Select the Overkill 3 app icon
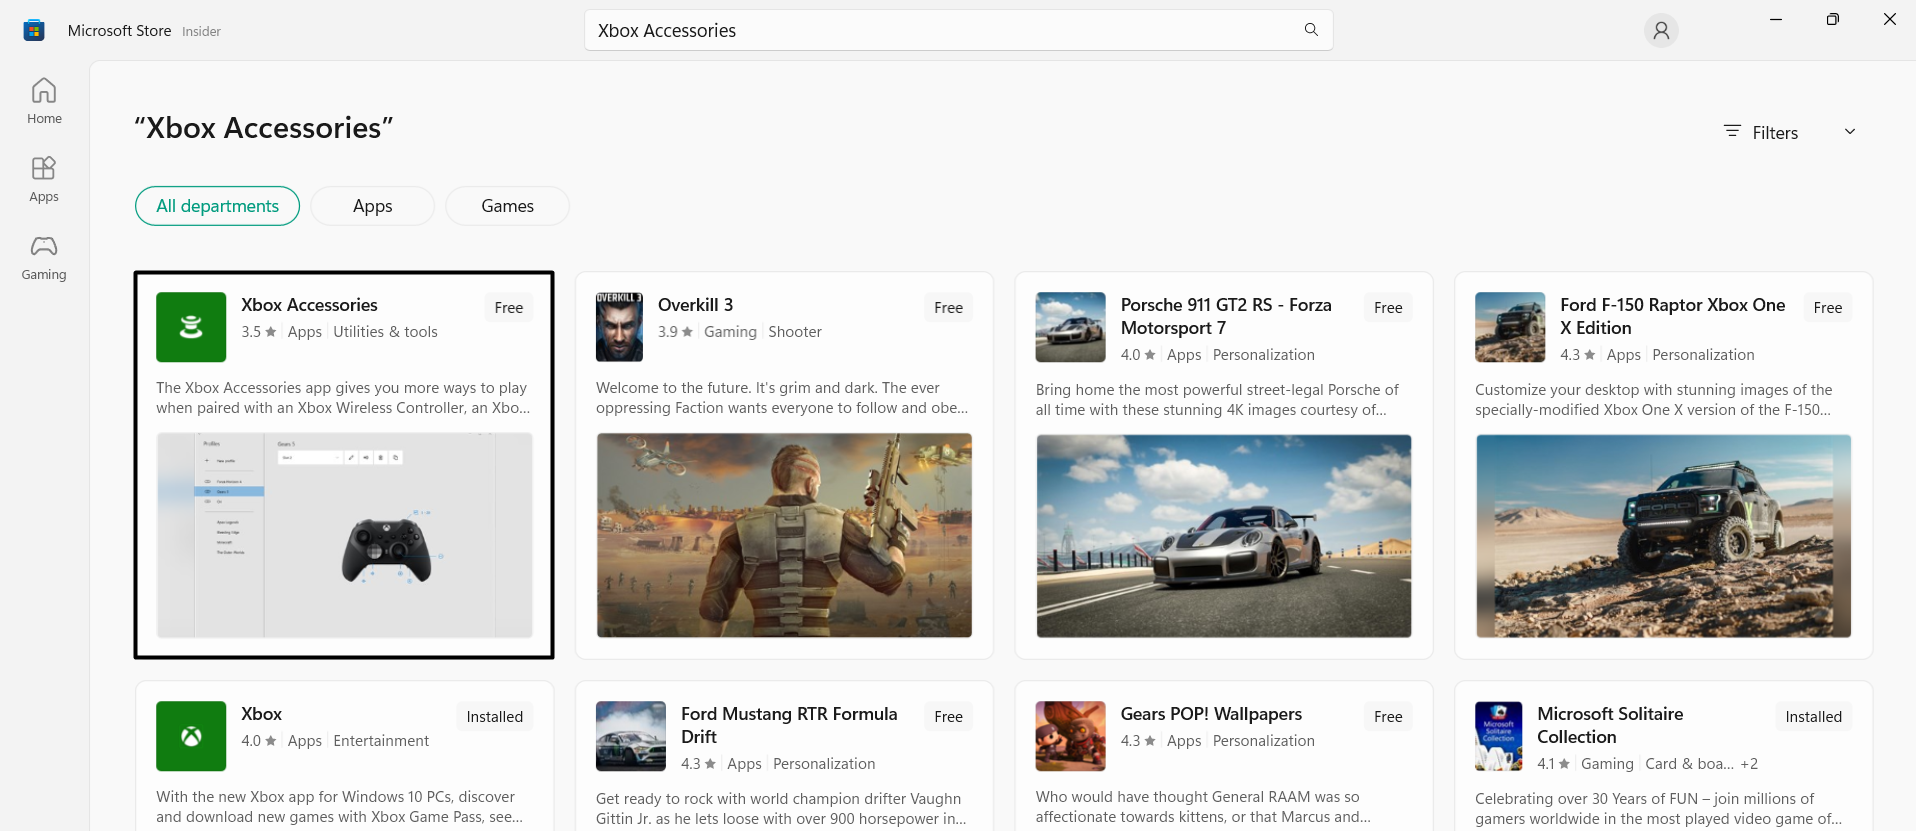Image resolution: width=1916 pixels, height=831 pixels. pos(619,327)
